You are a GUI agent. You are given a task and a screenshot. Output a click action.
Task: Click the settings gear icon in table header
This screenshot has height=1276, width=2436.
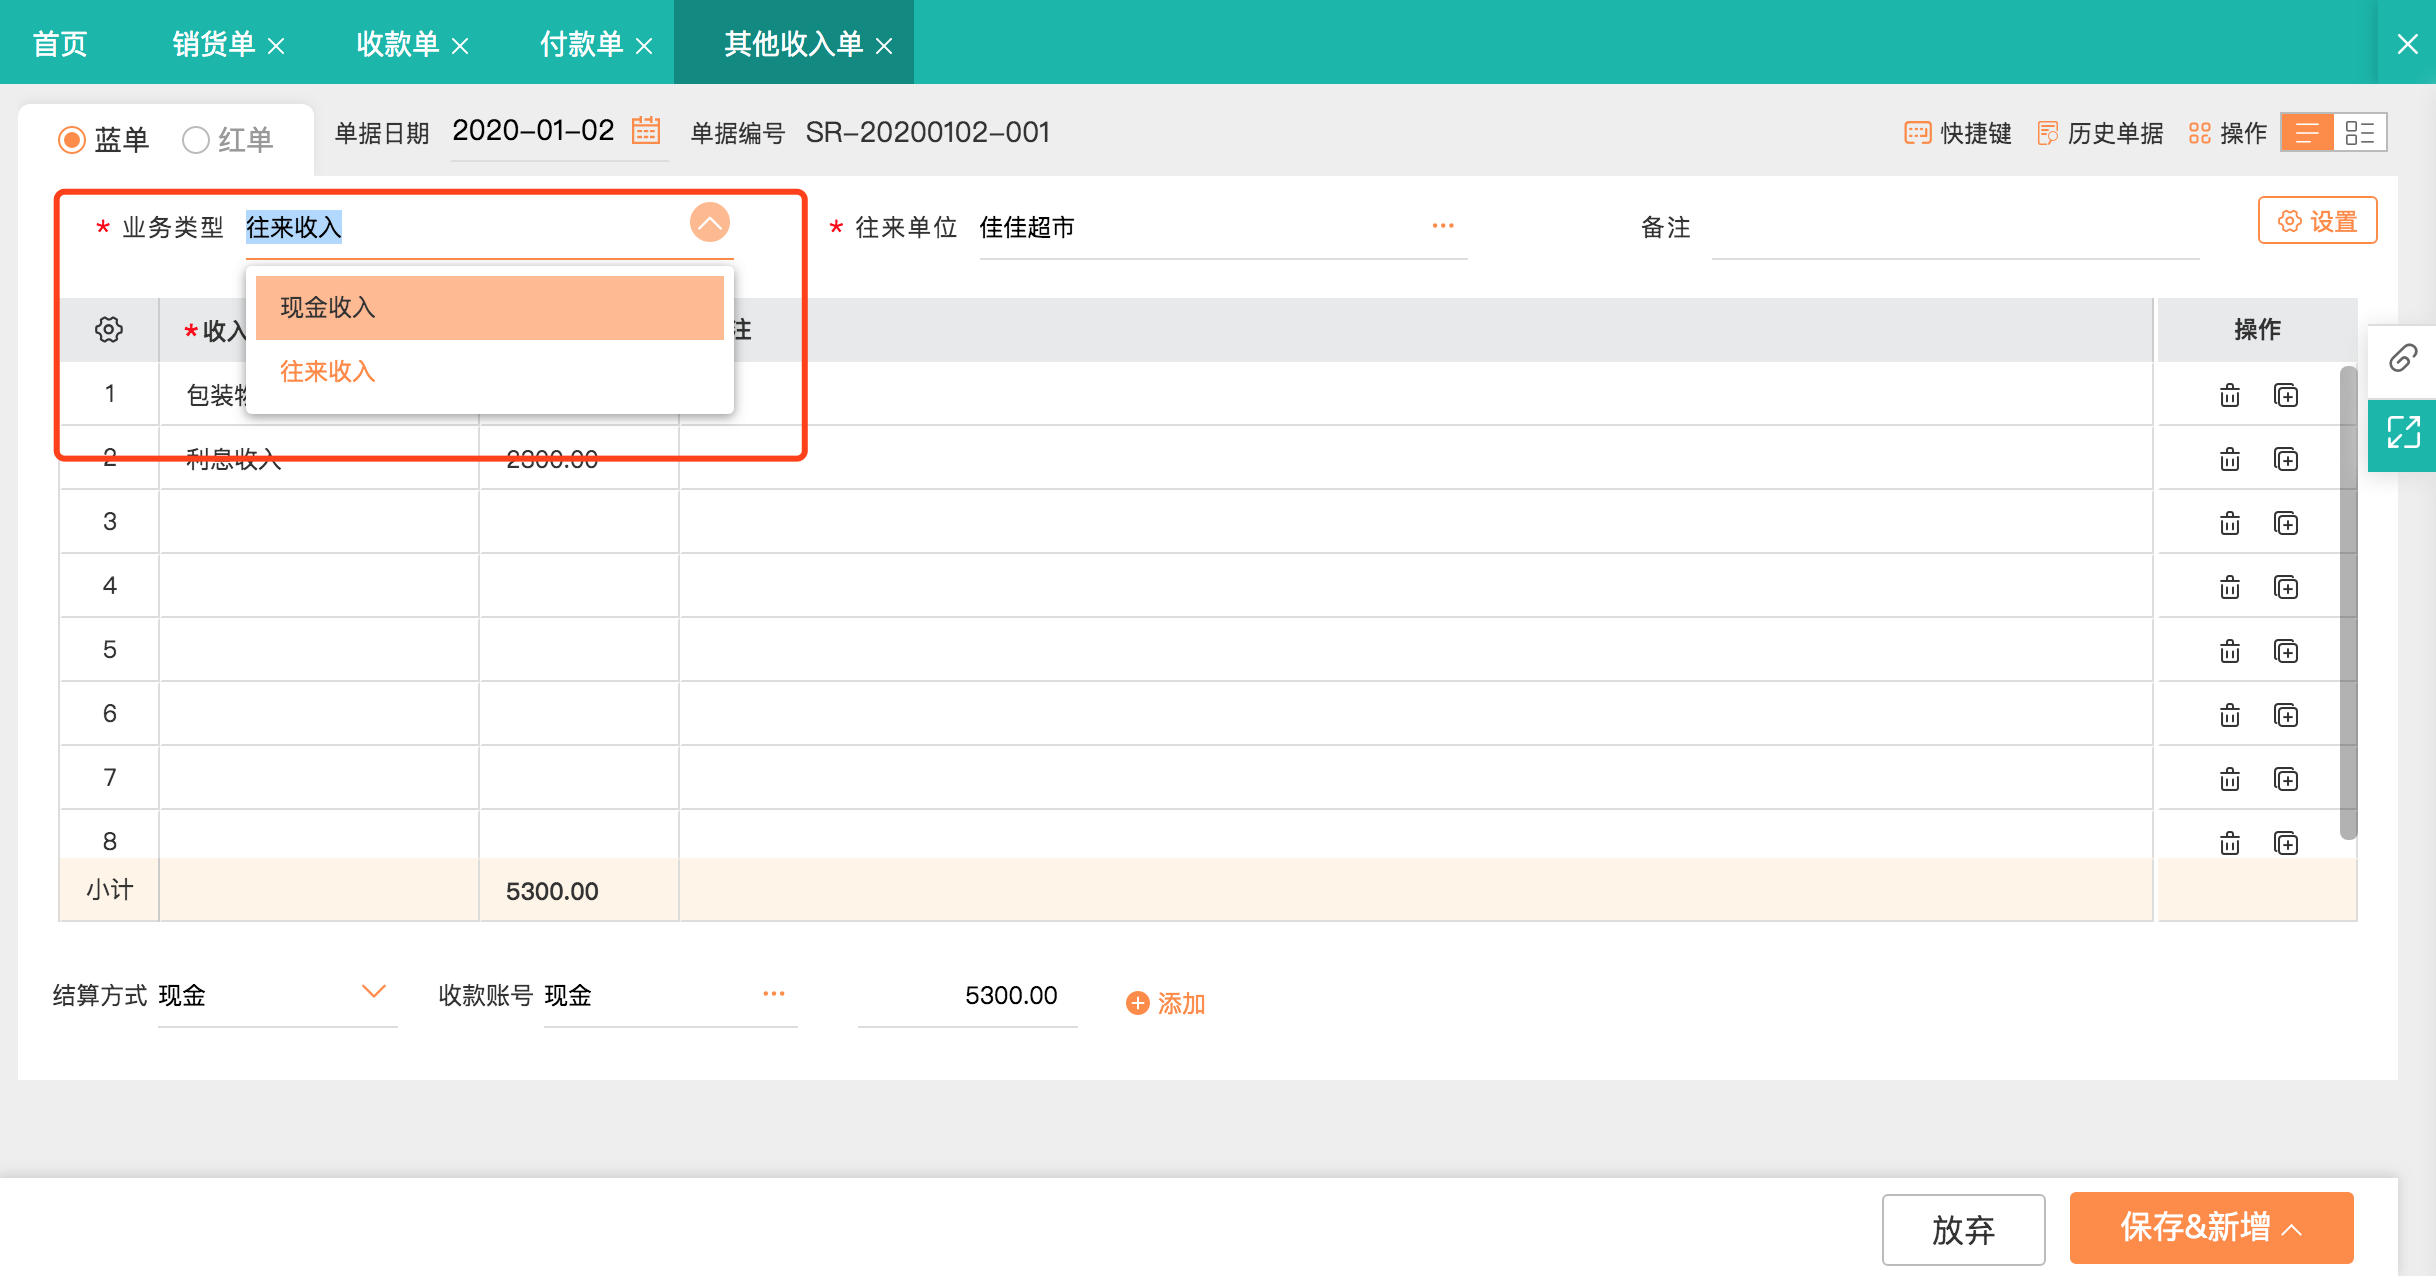click(110, 329)
